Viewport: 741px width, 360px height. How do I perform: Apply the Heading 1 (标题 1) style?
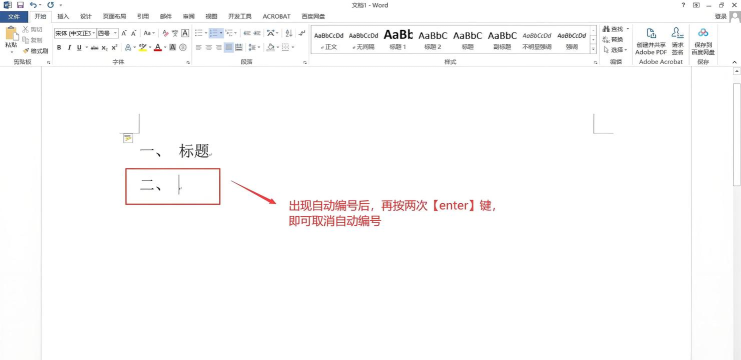398,40
